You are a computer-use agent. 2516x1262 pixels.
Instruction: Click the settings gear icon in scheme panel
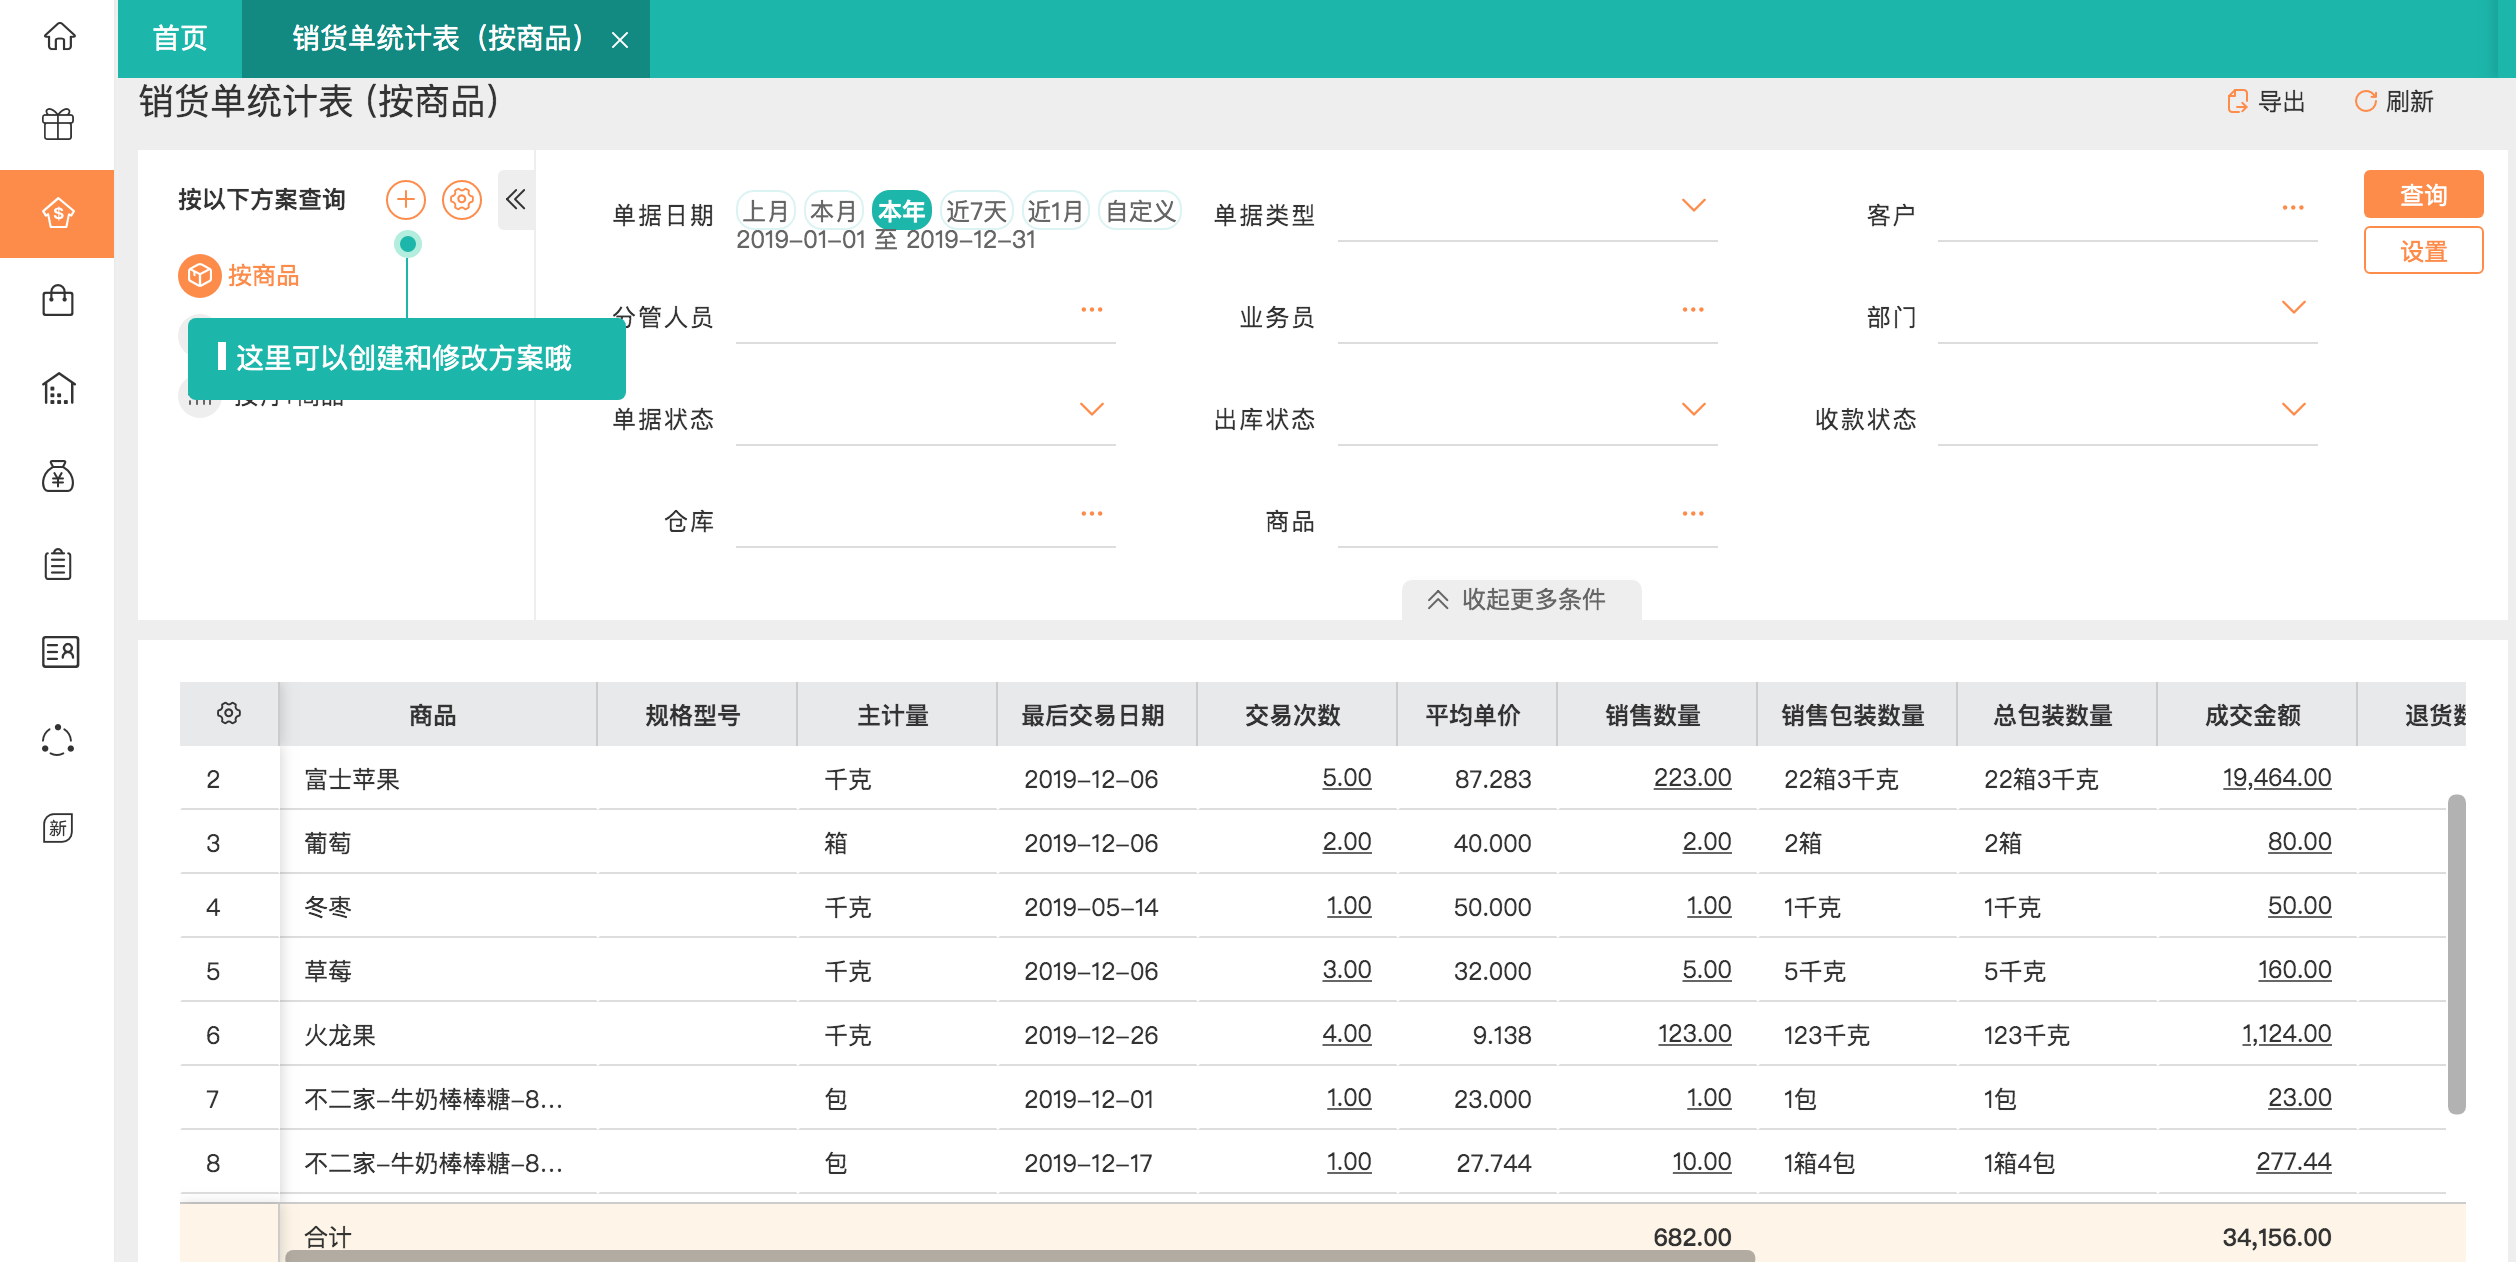coord(465,196)
